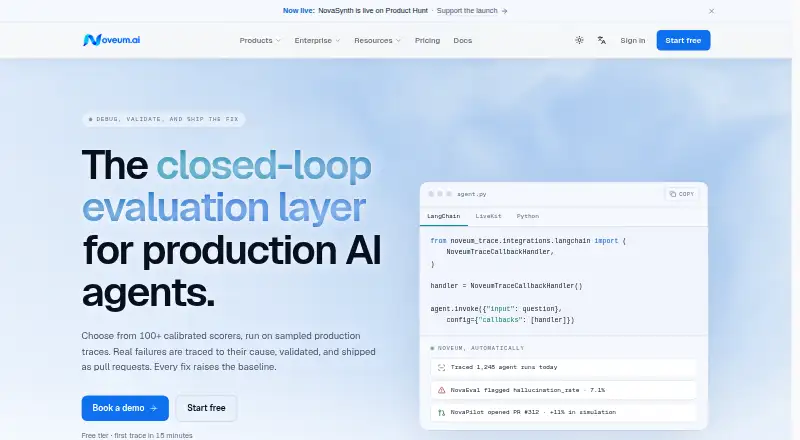Click the Start free button in navbar
The height and width of the screenshot is (440, 800).
pyautogui.click(x=683, y=40)
